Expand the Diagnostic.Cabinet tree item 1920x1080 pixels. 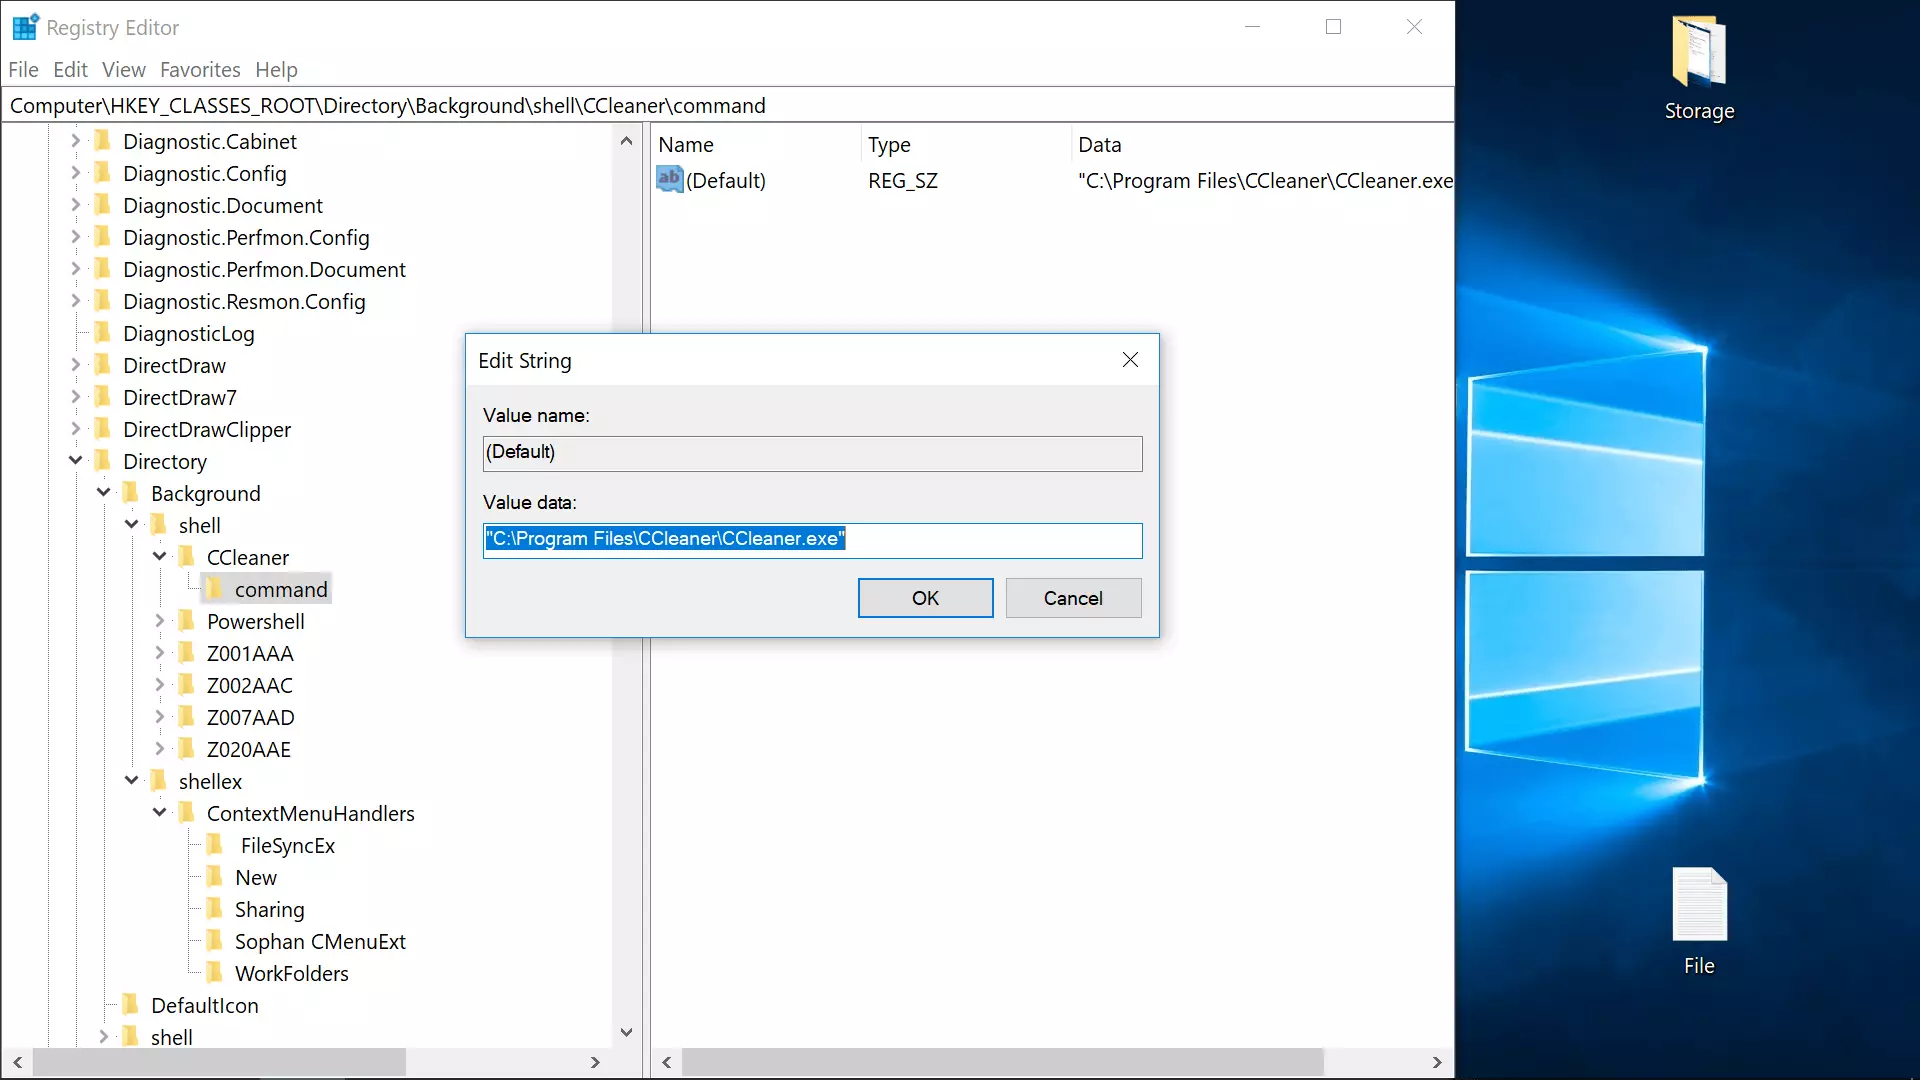pos(75,141)
